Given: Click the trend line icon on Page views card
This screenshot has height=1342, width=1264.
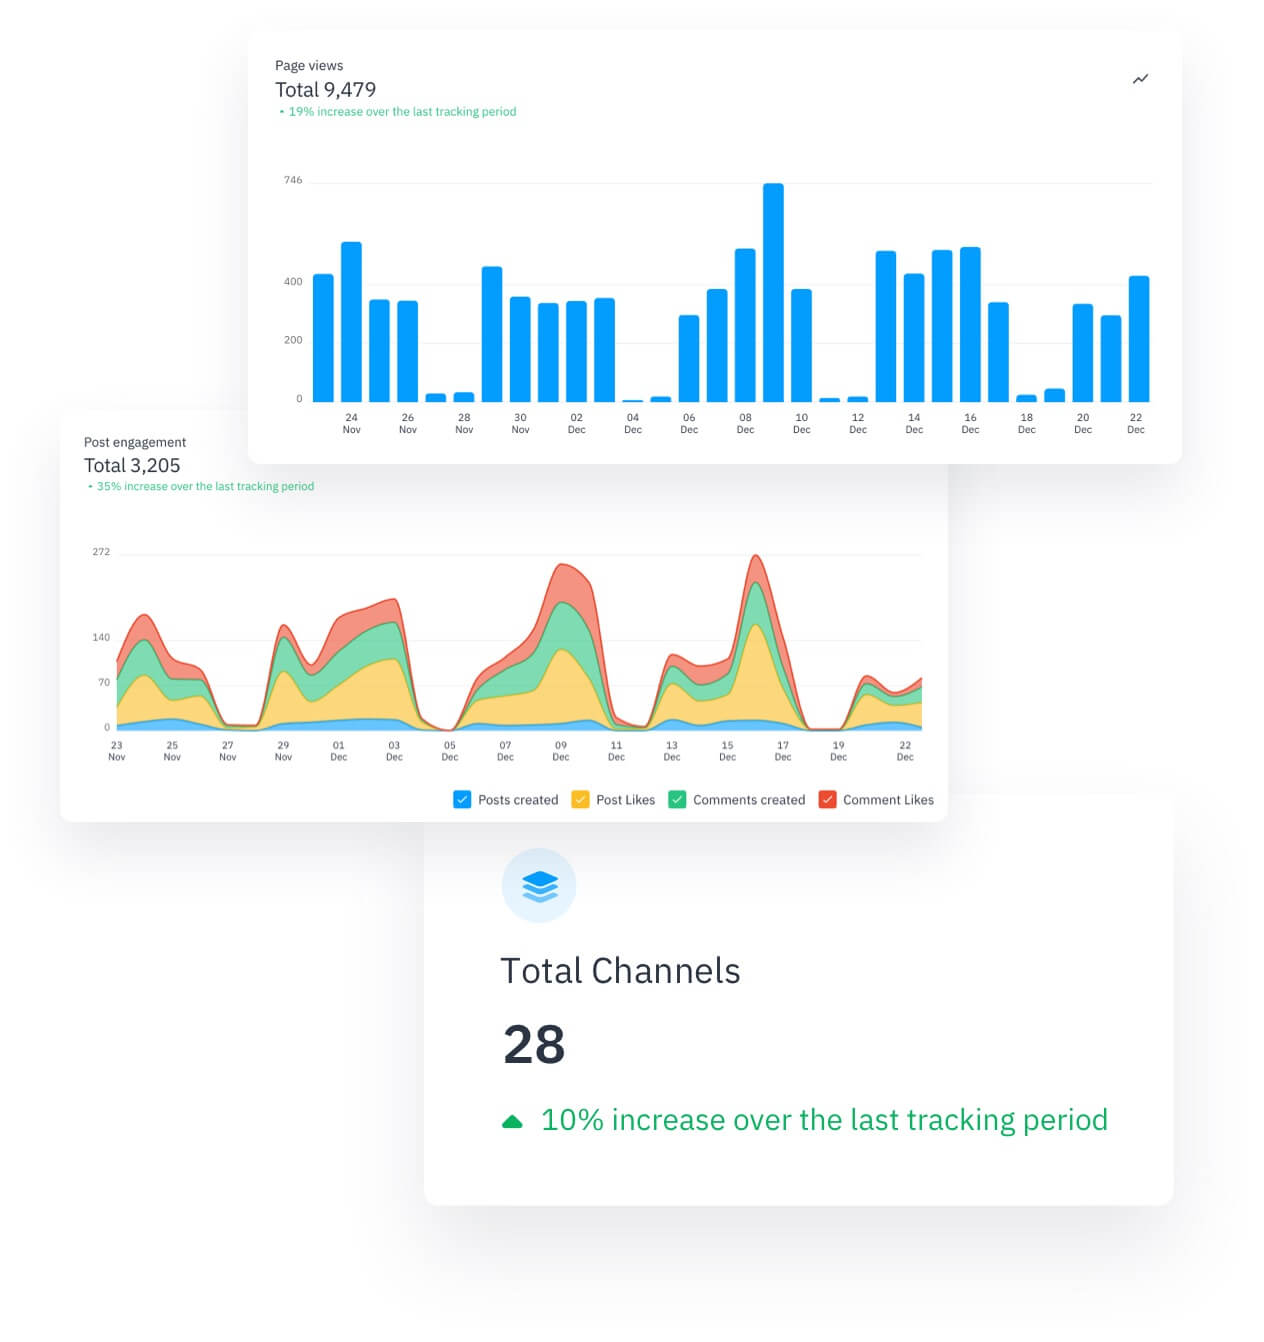Looking at the screenshot, I should click(1140, 79).
